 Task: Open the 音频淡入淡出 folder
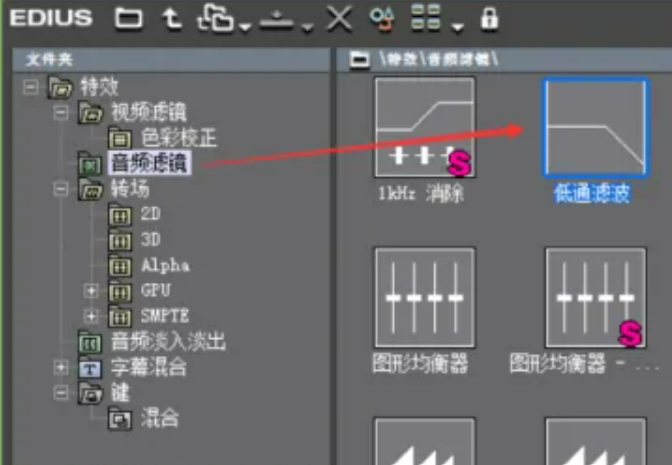[x=168, y=342]
